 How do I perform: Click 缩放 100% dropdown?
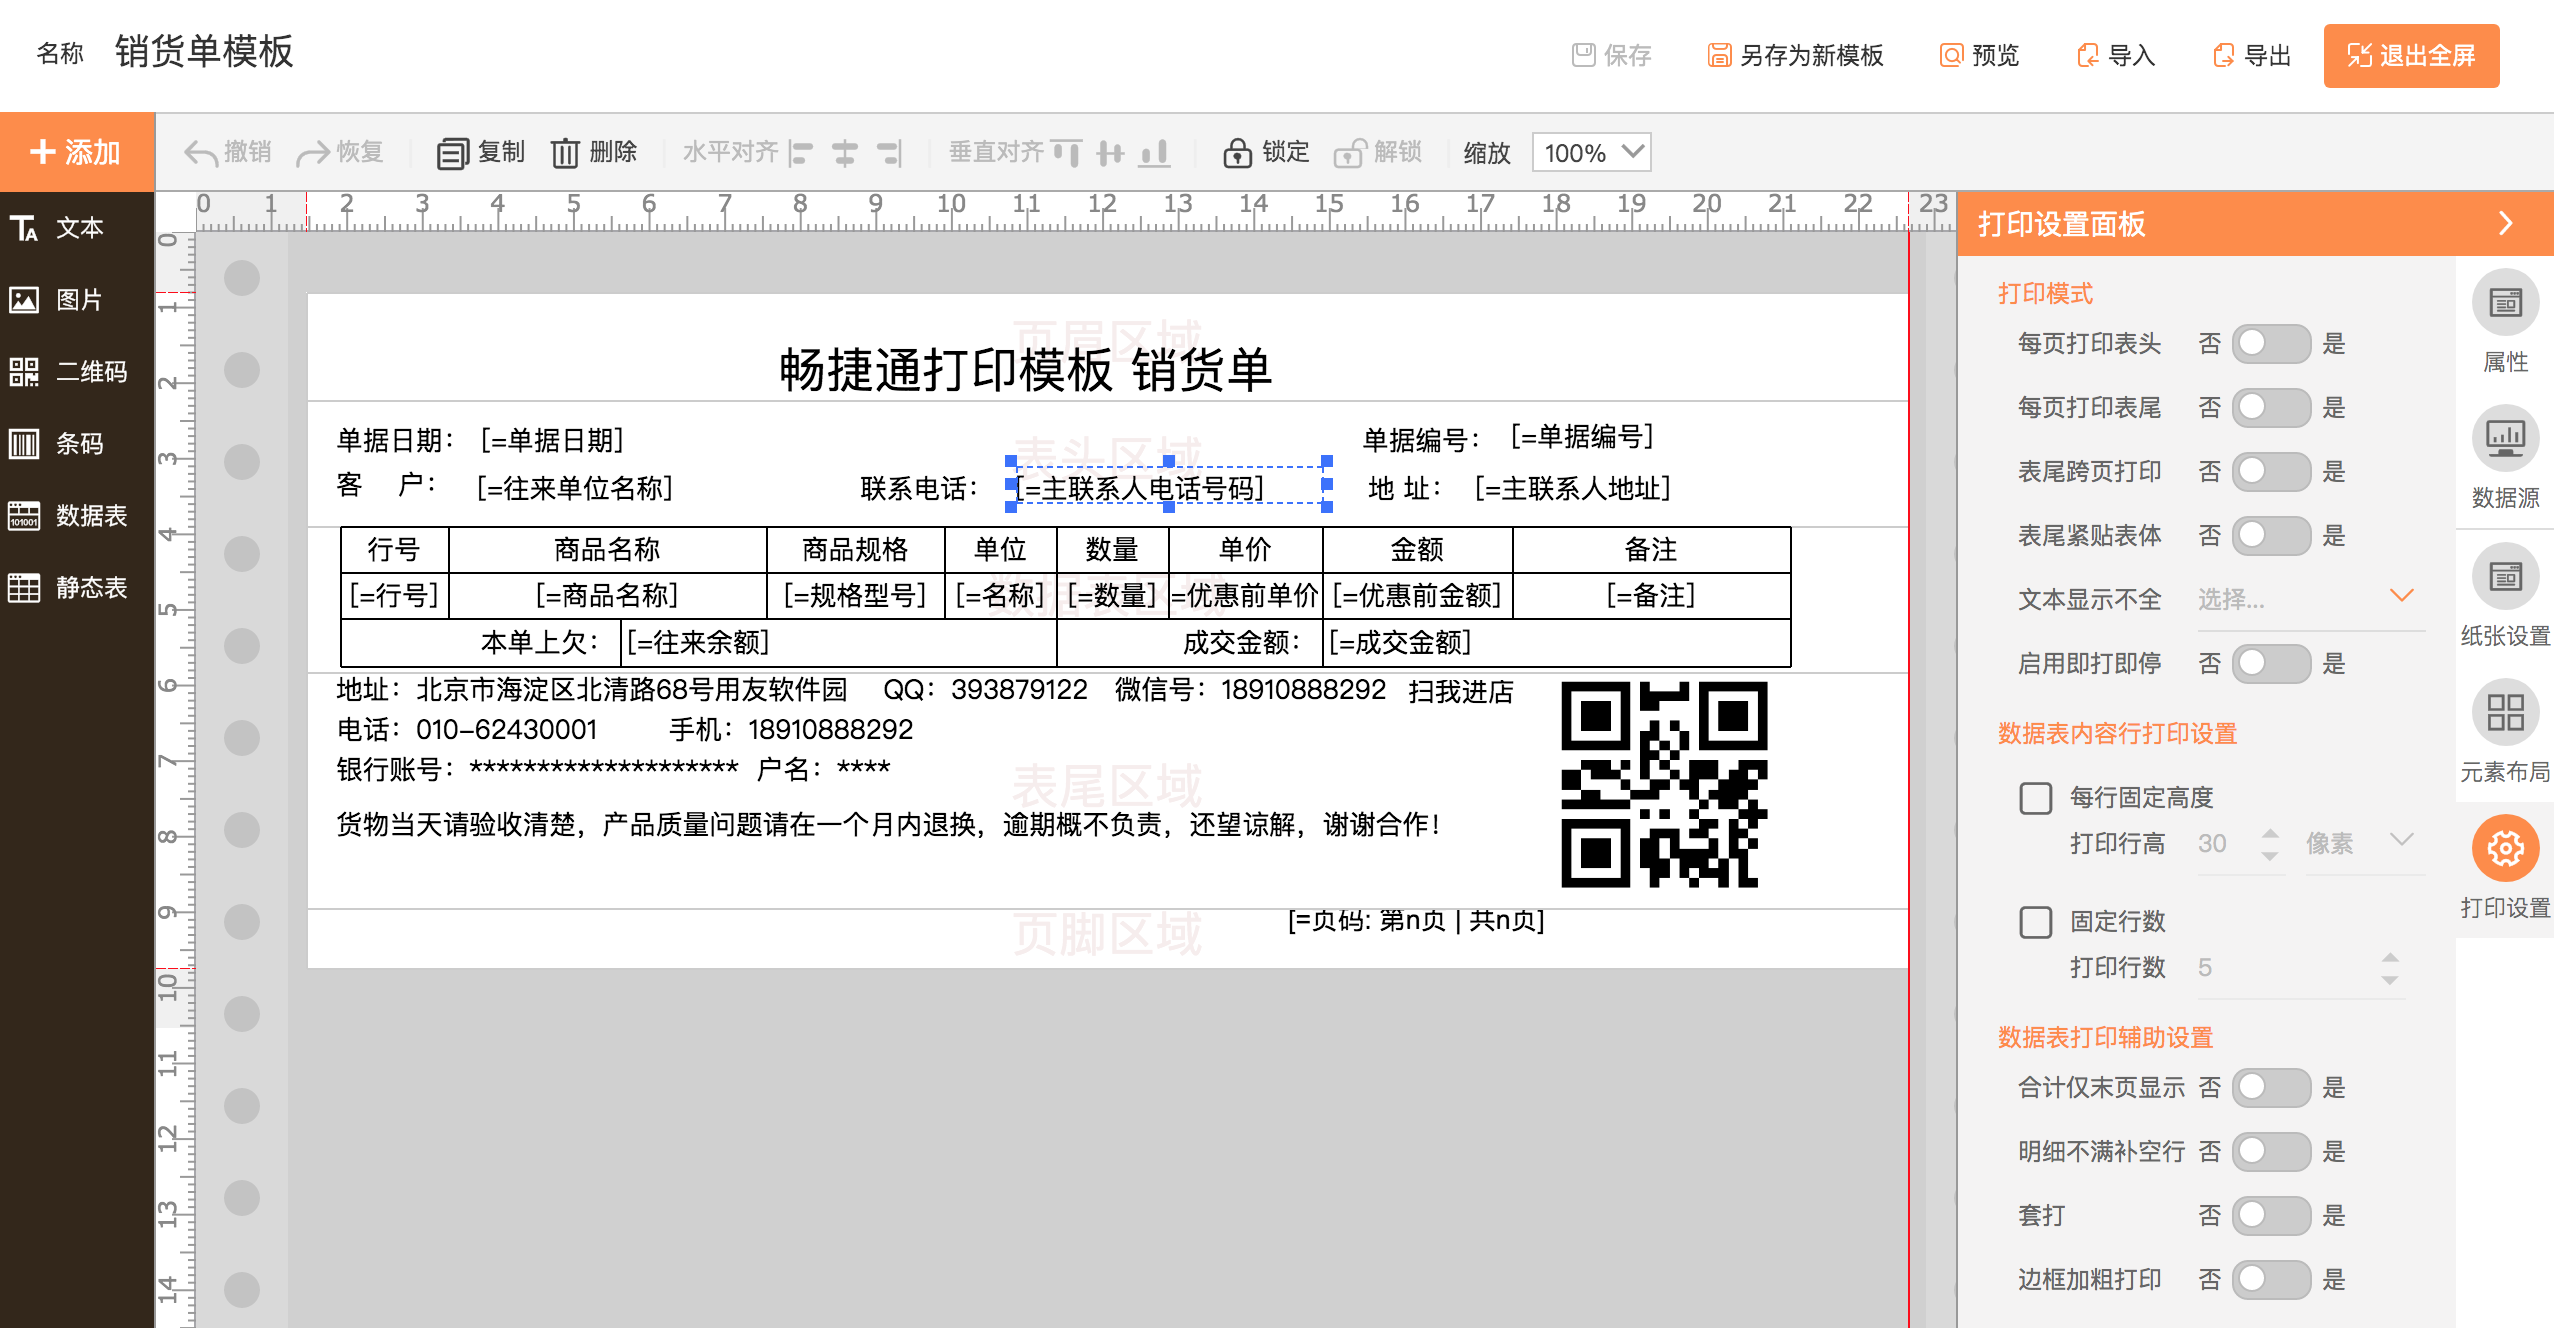pyautogui.click(x=1589, y=154)
